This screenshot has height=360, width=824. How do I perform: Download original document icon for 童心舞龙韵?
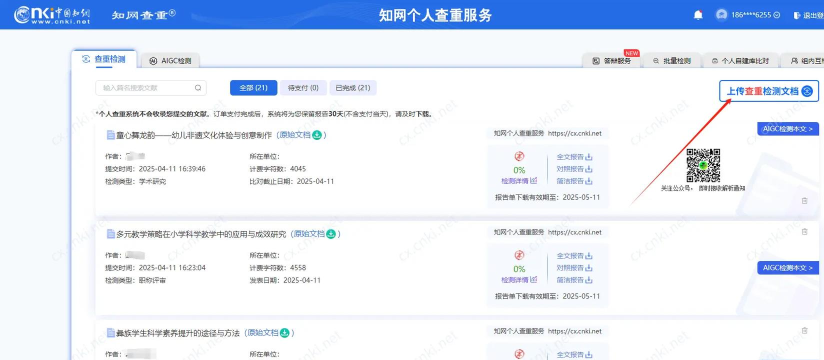coord(317,135)
